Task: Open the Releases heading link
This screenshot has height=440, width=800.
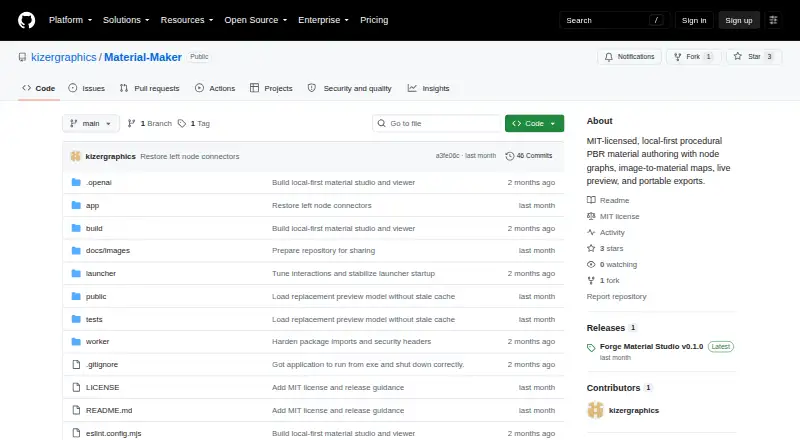Action: (x=611, y=328)
